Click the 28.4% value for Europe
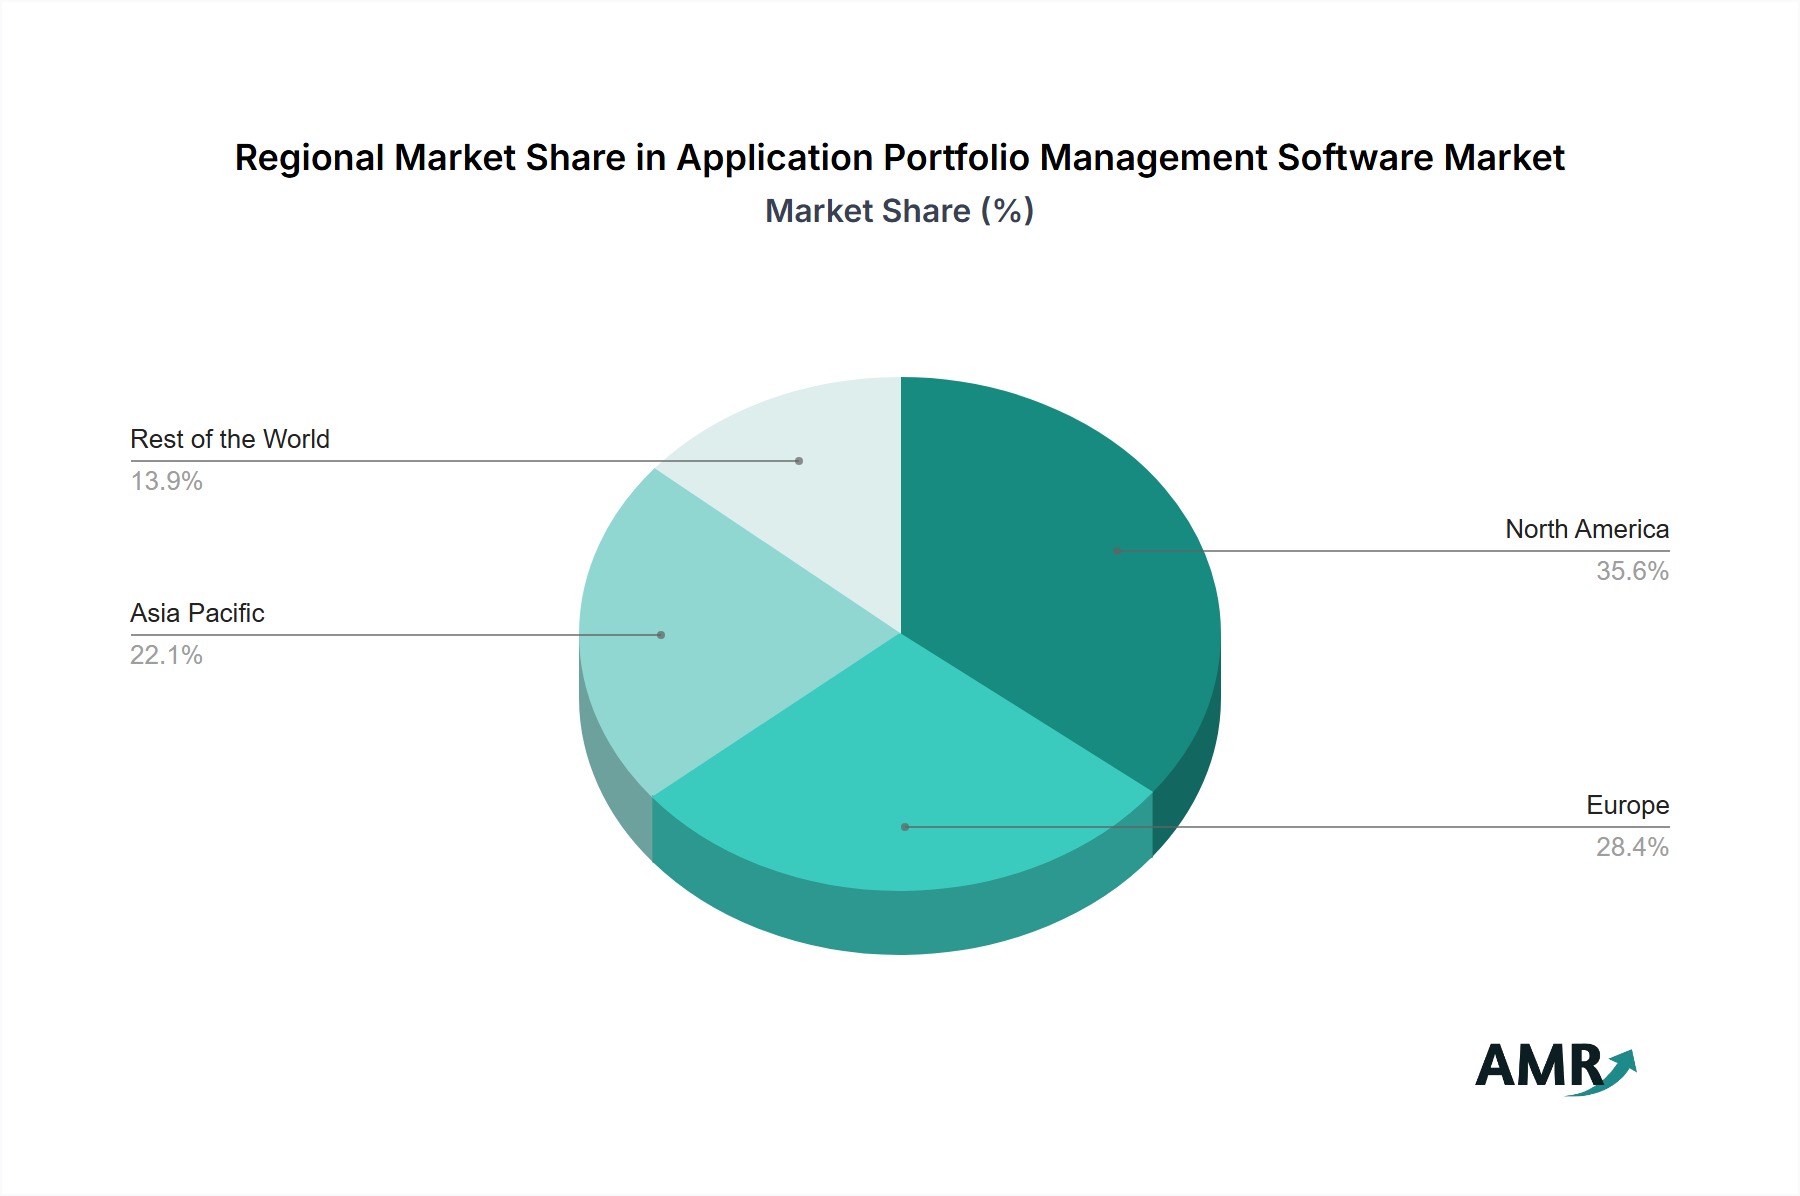 pos(1634,847)
